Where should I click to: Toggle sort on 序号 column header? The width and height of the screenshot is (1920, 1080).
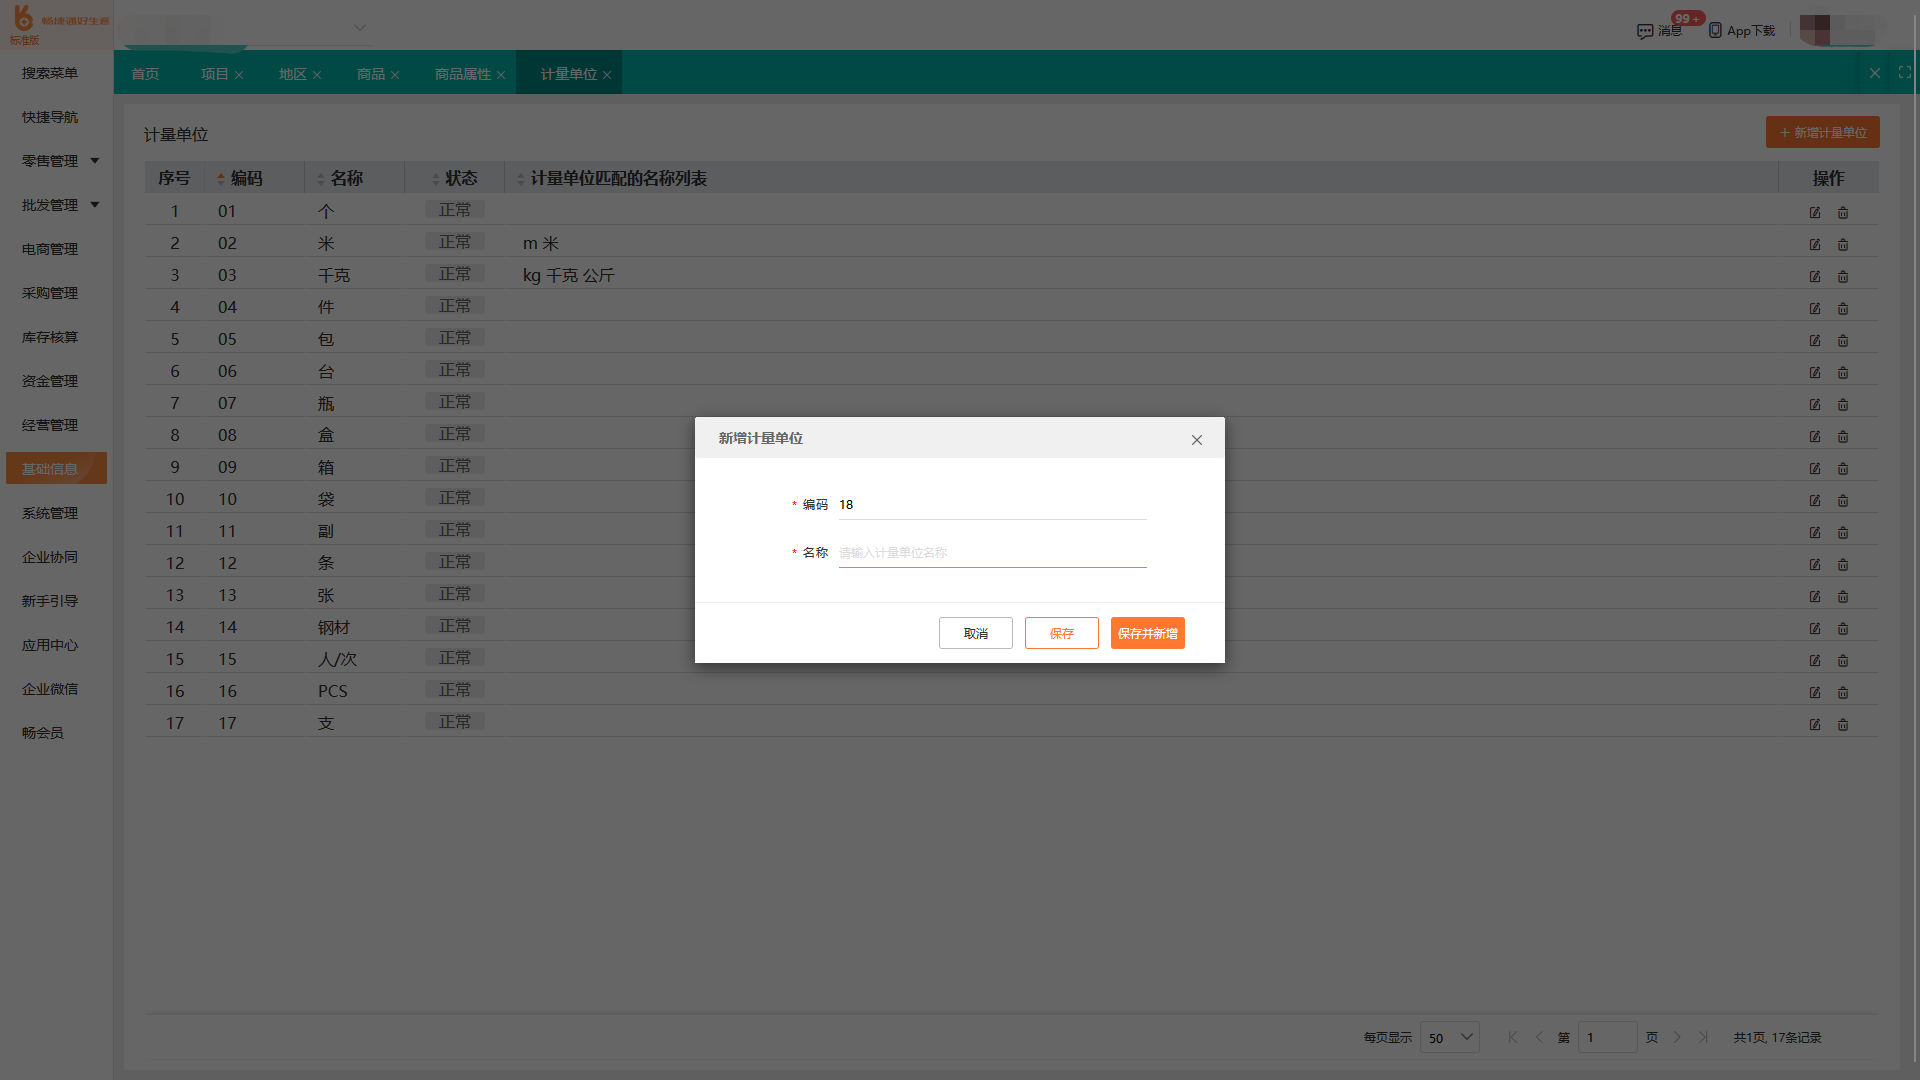pyautogui.click(x=174, y=178)
